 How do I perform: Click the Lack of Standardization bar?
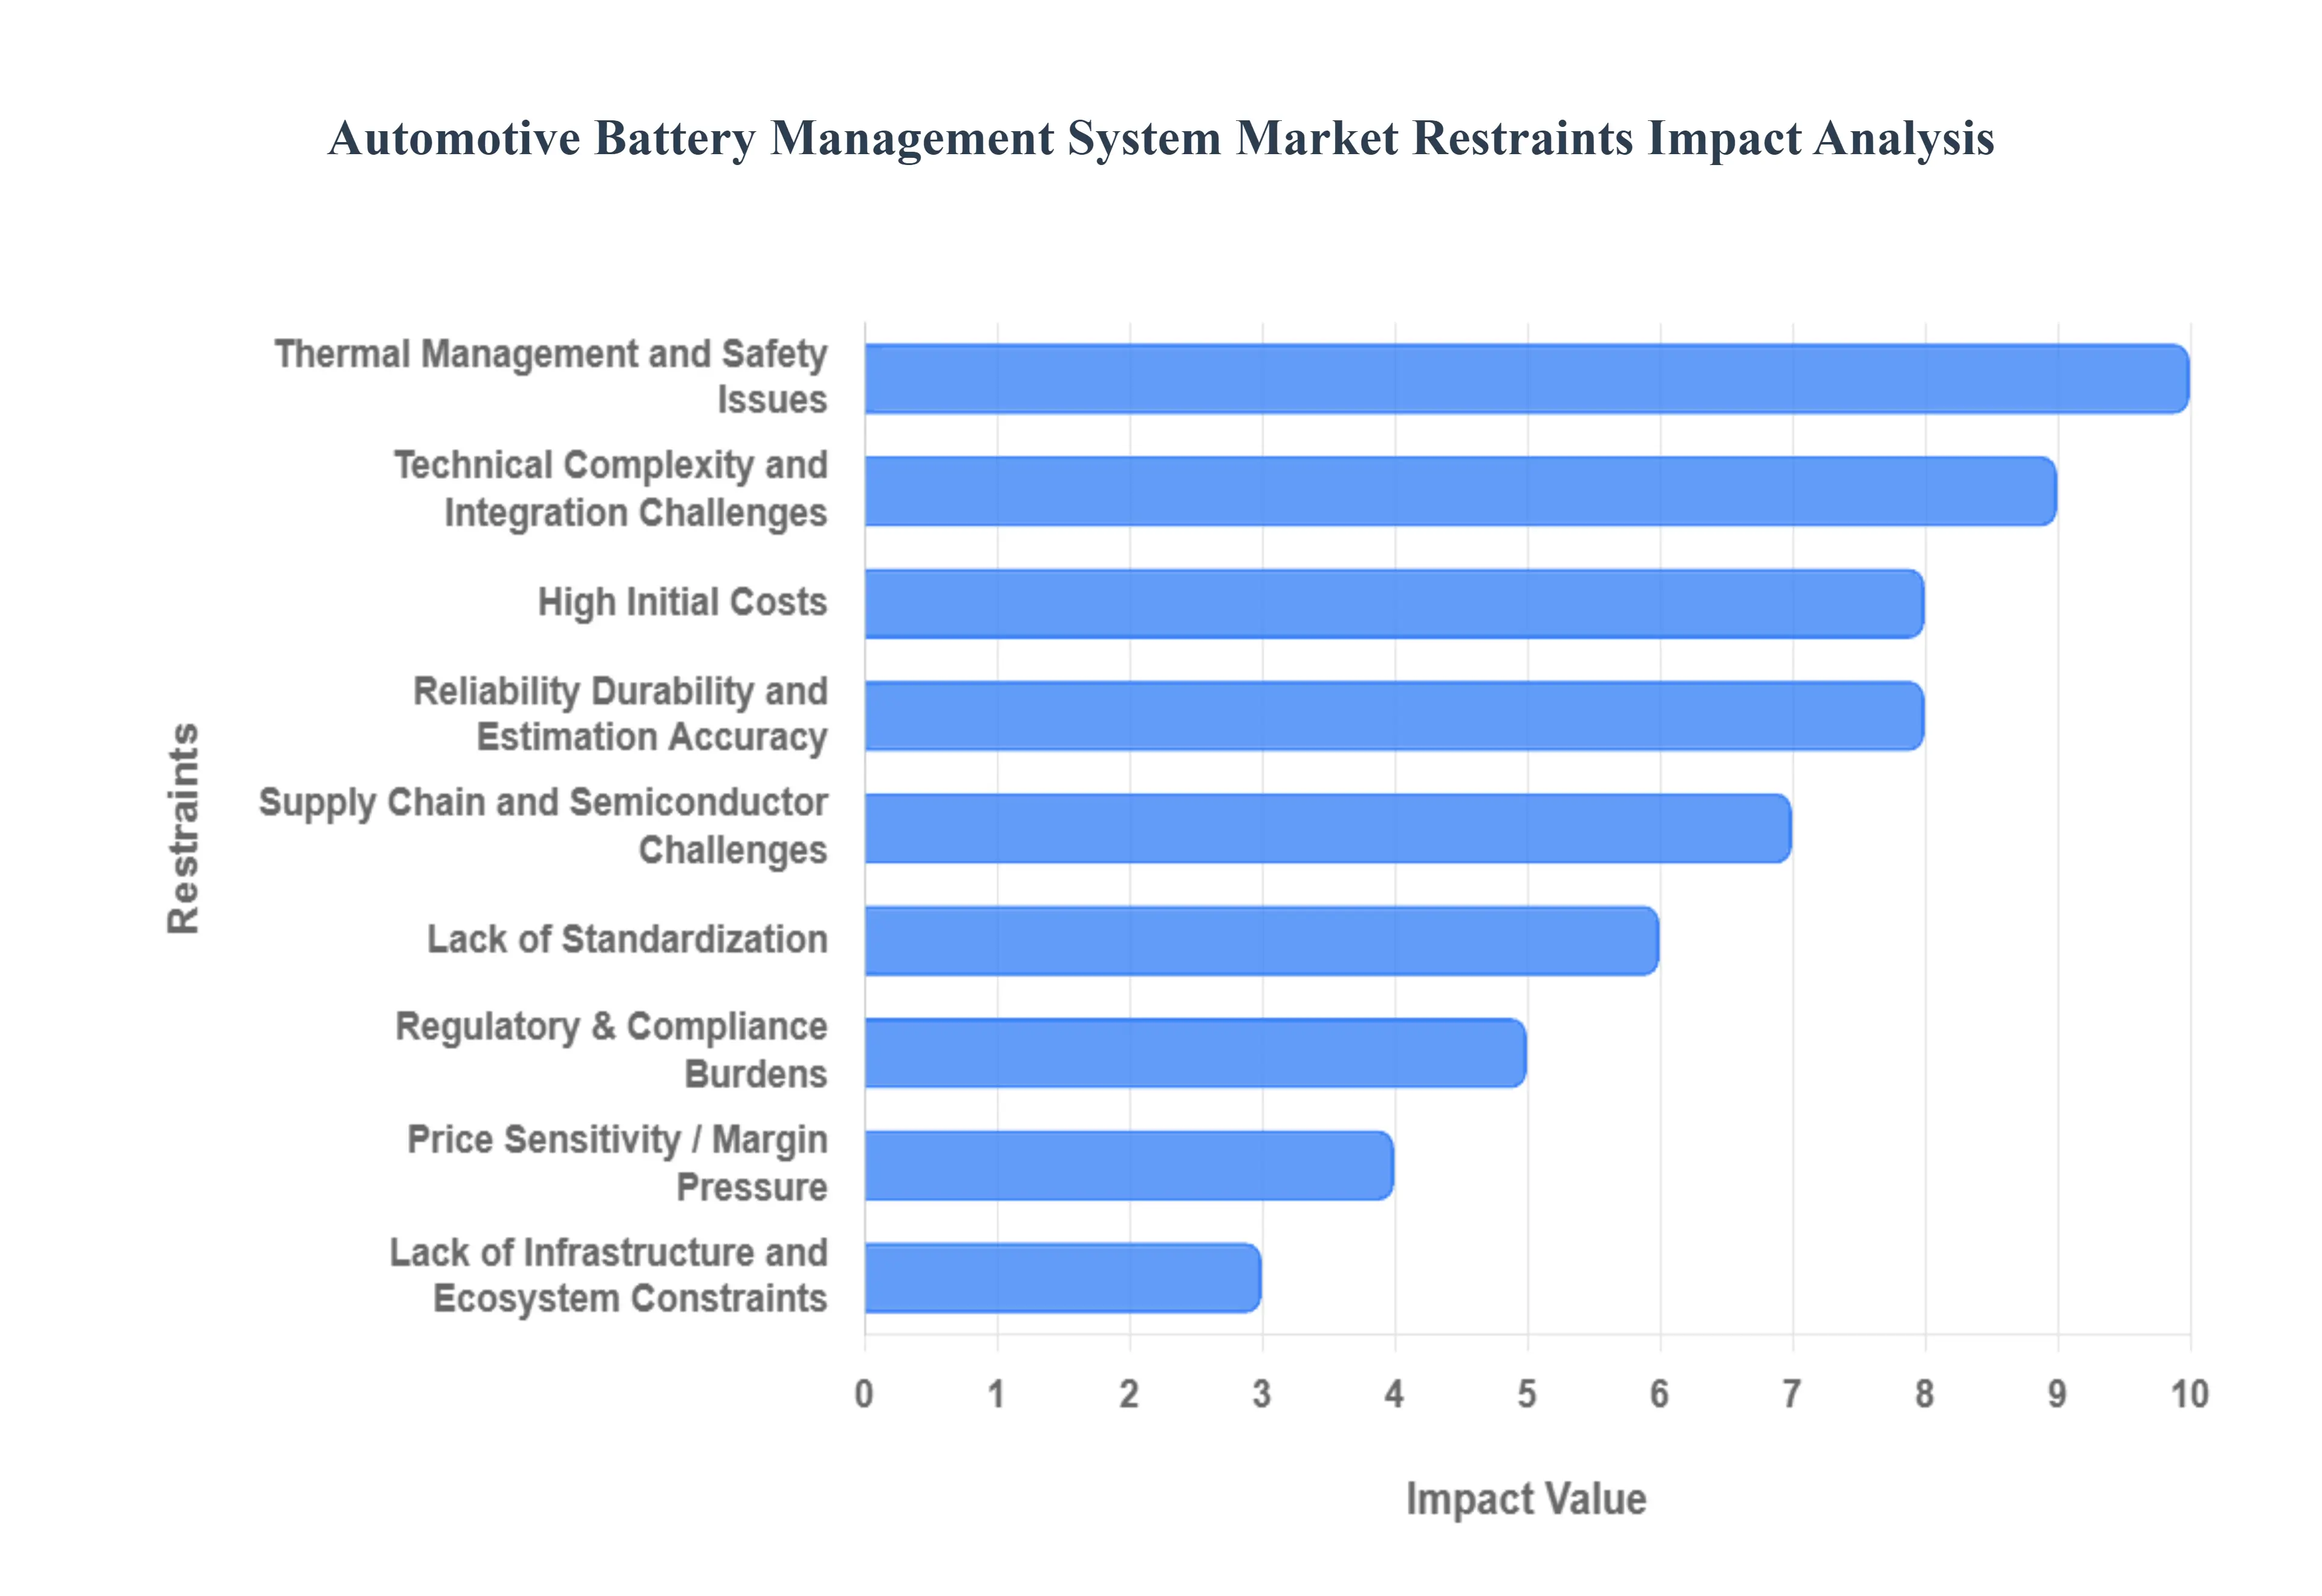1261,940
